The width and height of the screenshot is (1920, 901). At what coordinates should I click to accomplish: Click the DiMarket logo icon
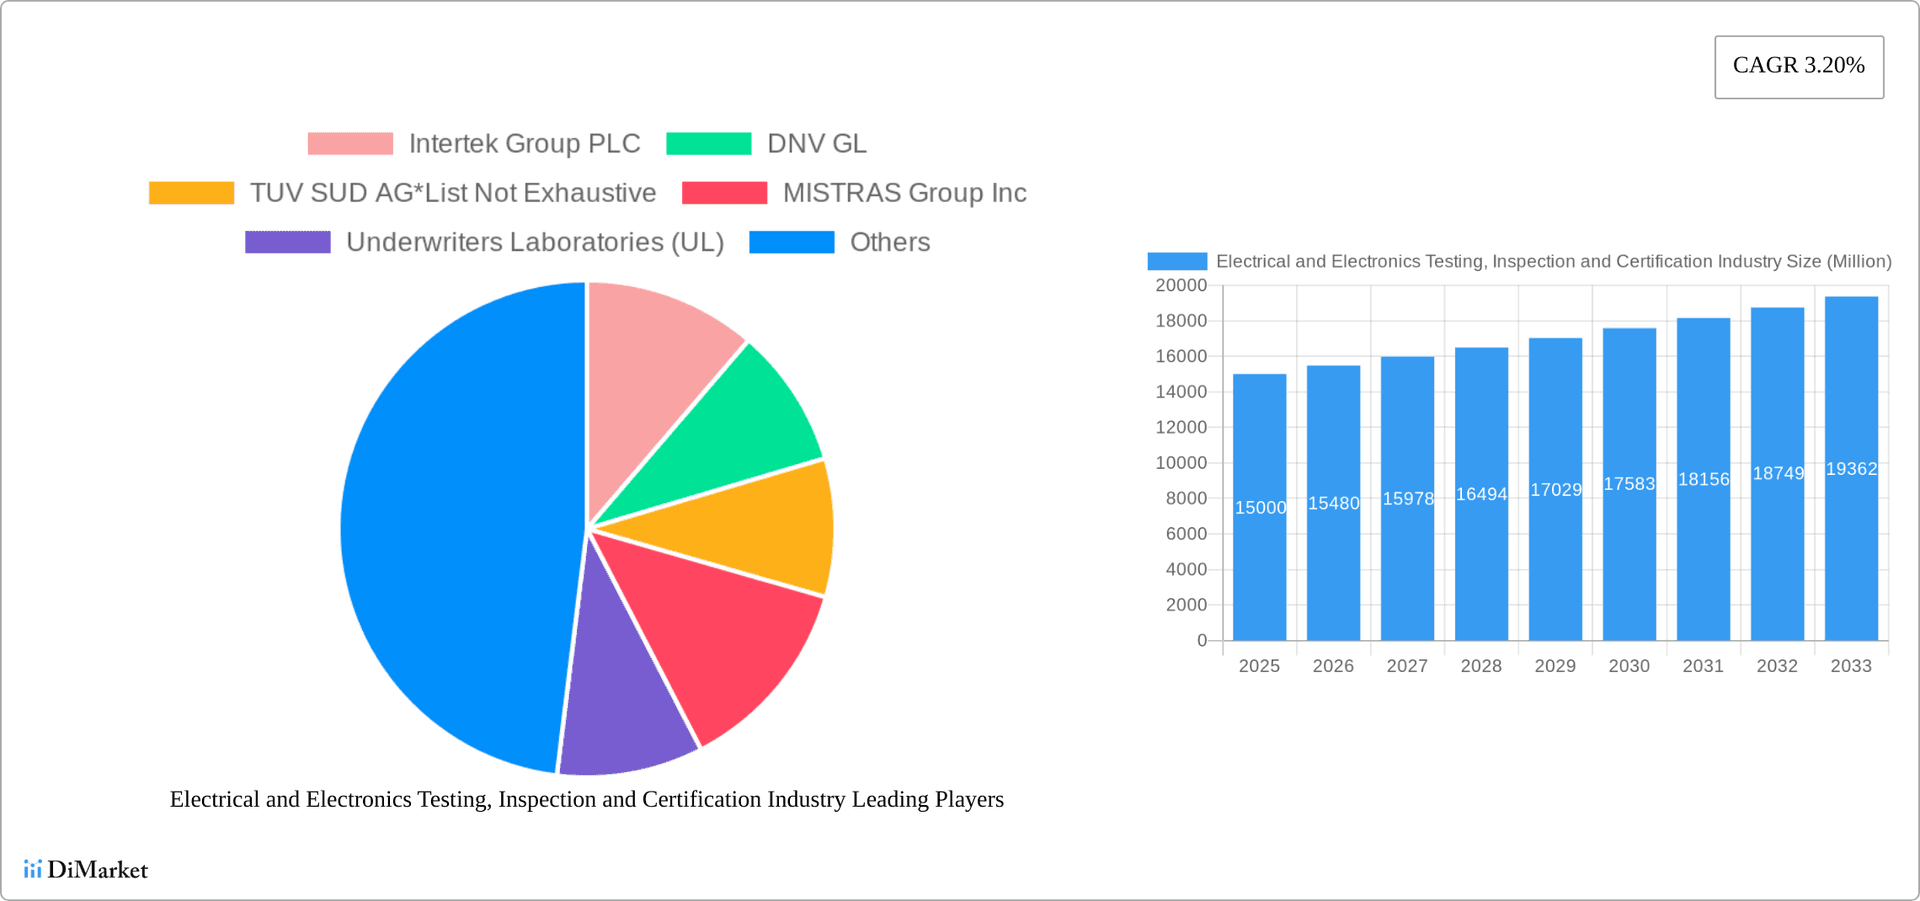pyautogui.click(x=35, y=869)
